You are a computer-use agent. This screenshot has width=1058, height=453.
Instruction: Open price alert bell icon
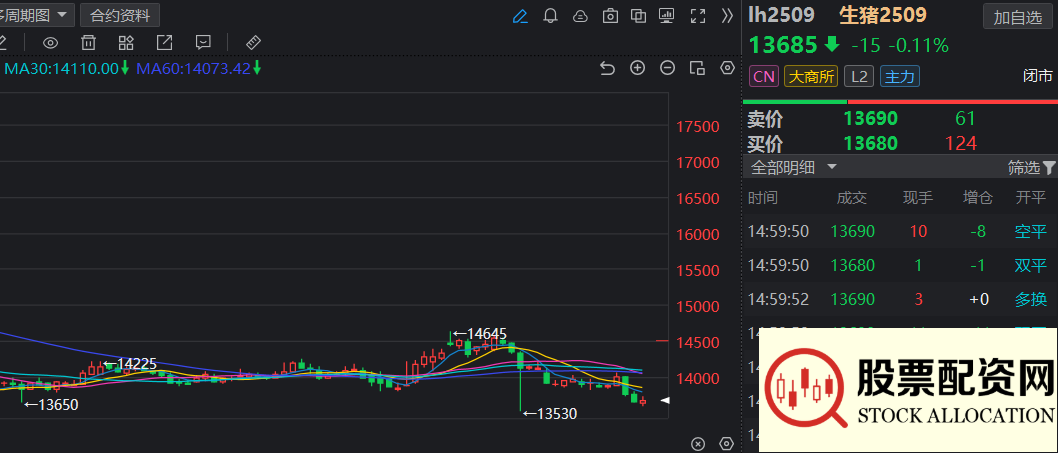[x=550, y=16]
